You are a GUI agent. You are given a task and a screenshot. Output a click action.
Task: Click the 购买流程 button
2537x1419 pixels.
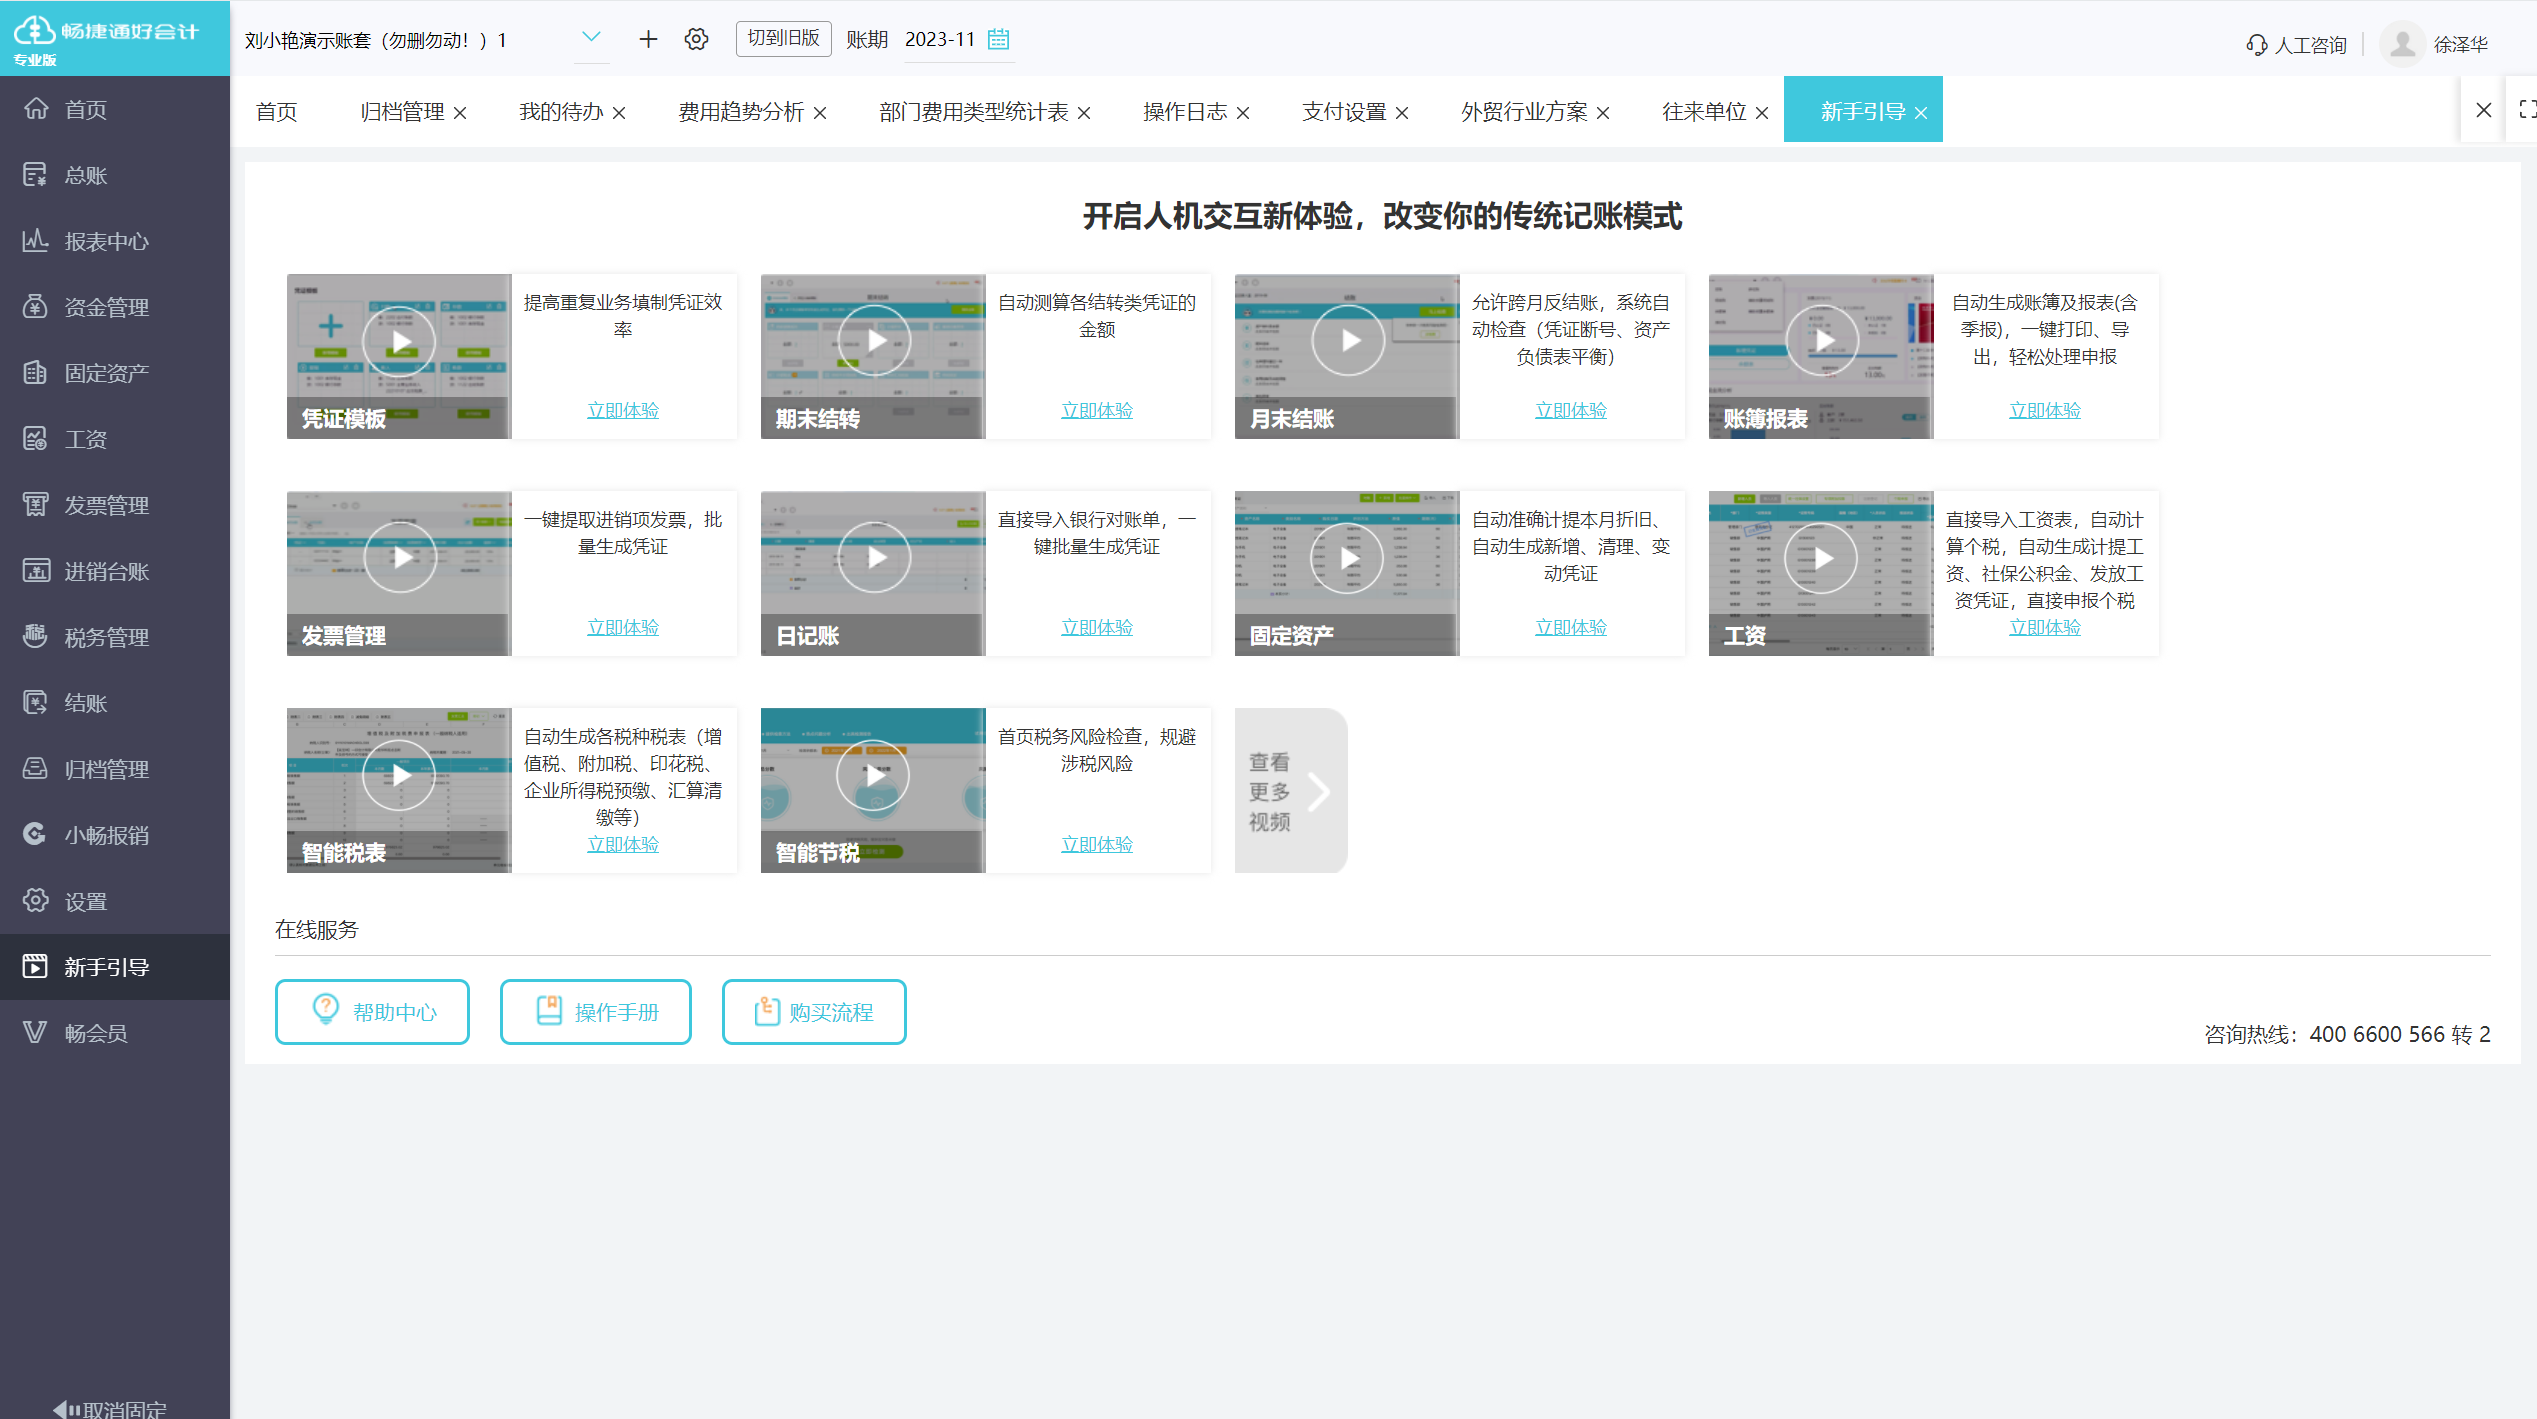[x=814, y=1011]
